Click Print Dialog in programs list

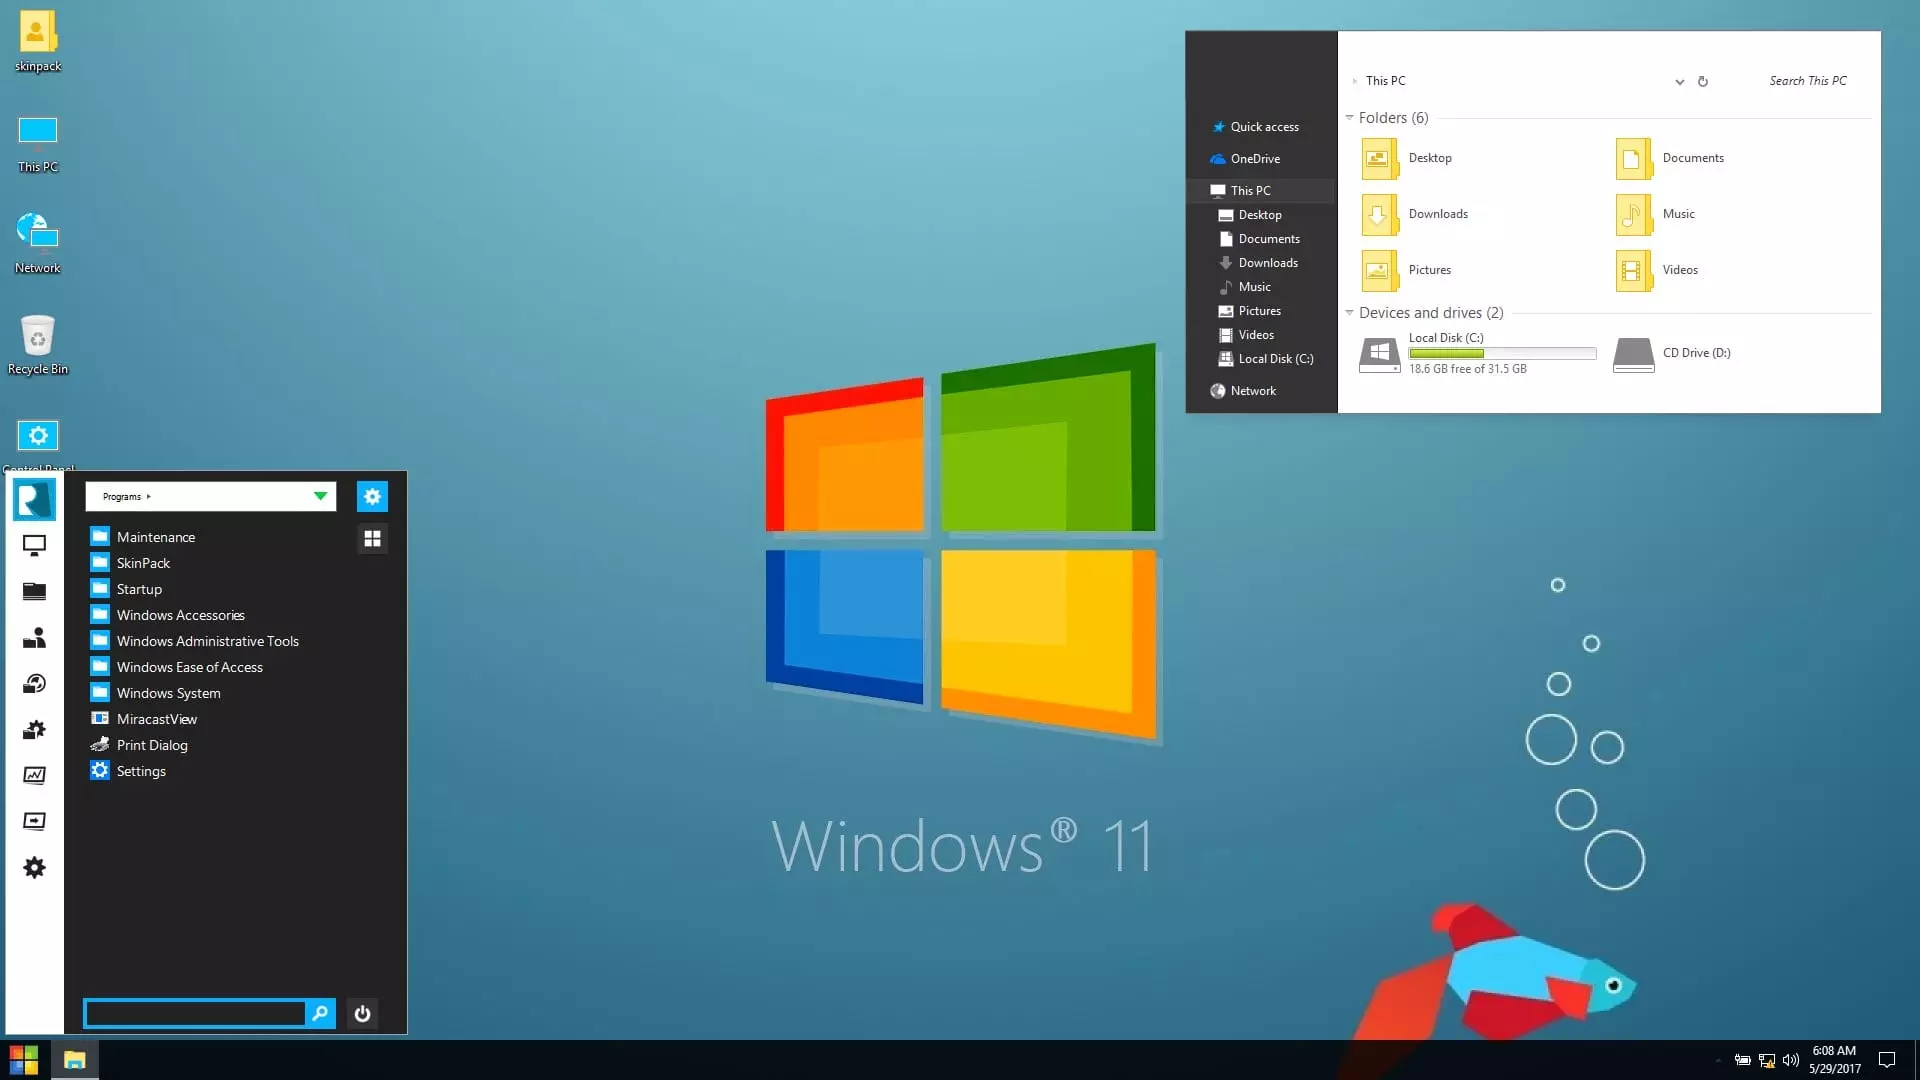[152, 745]
